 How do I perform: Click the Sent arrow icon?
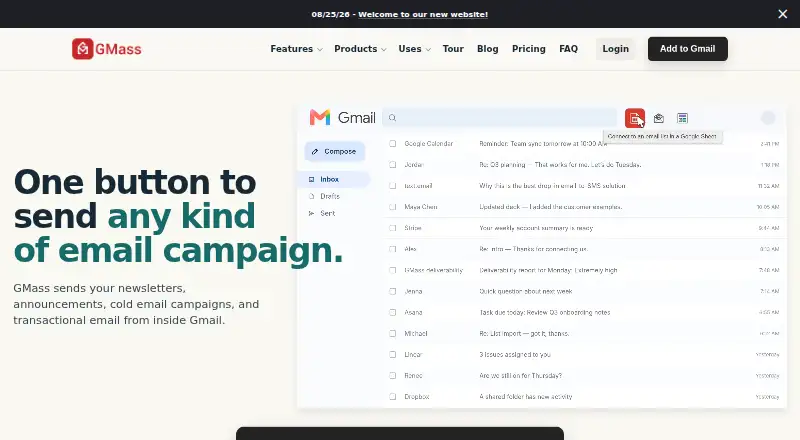pyautogui.click(x=311, y=213)
